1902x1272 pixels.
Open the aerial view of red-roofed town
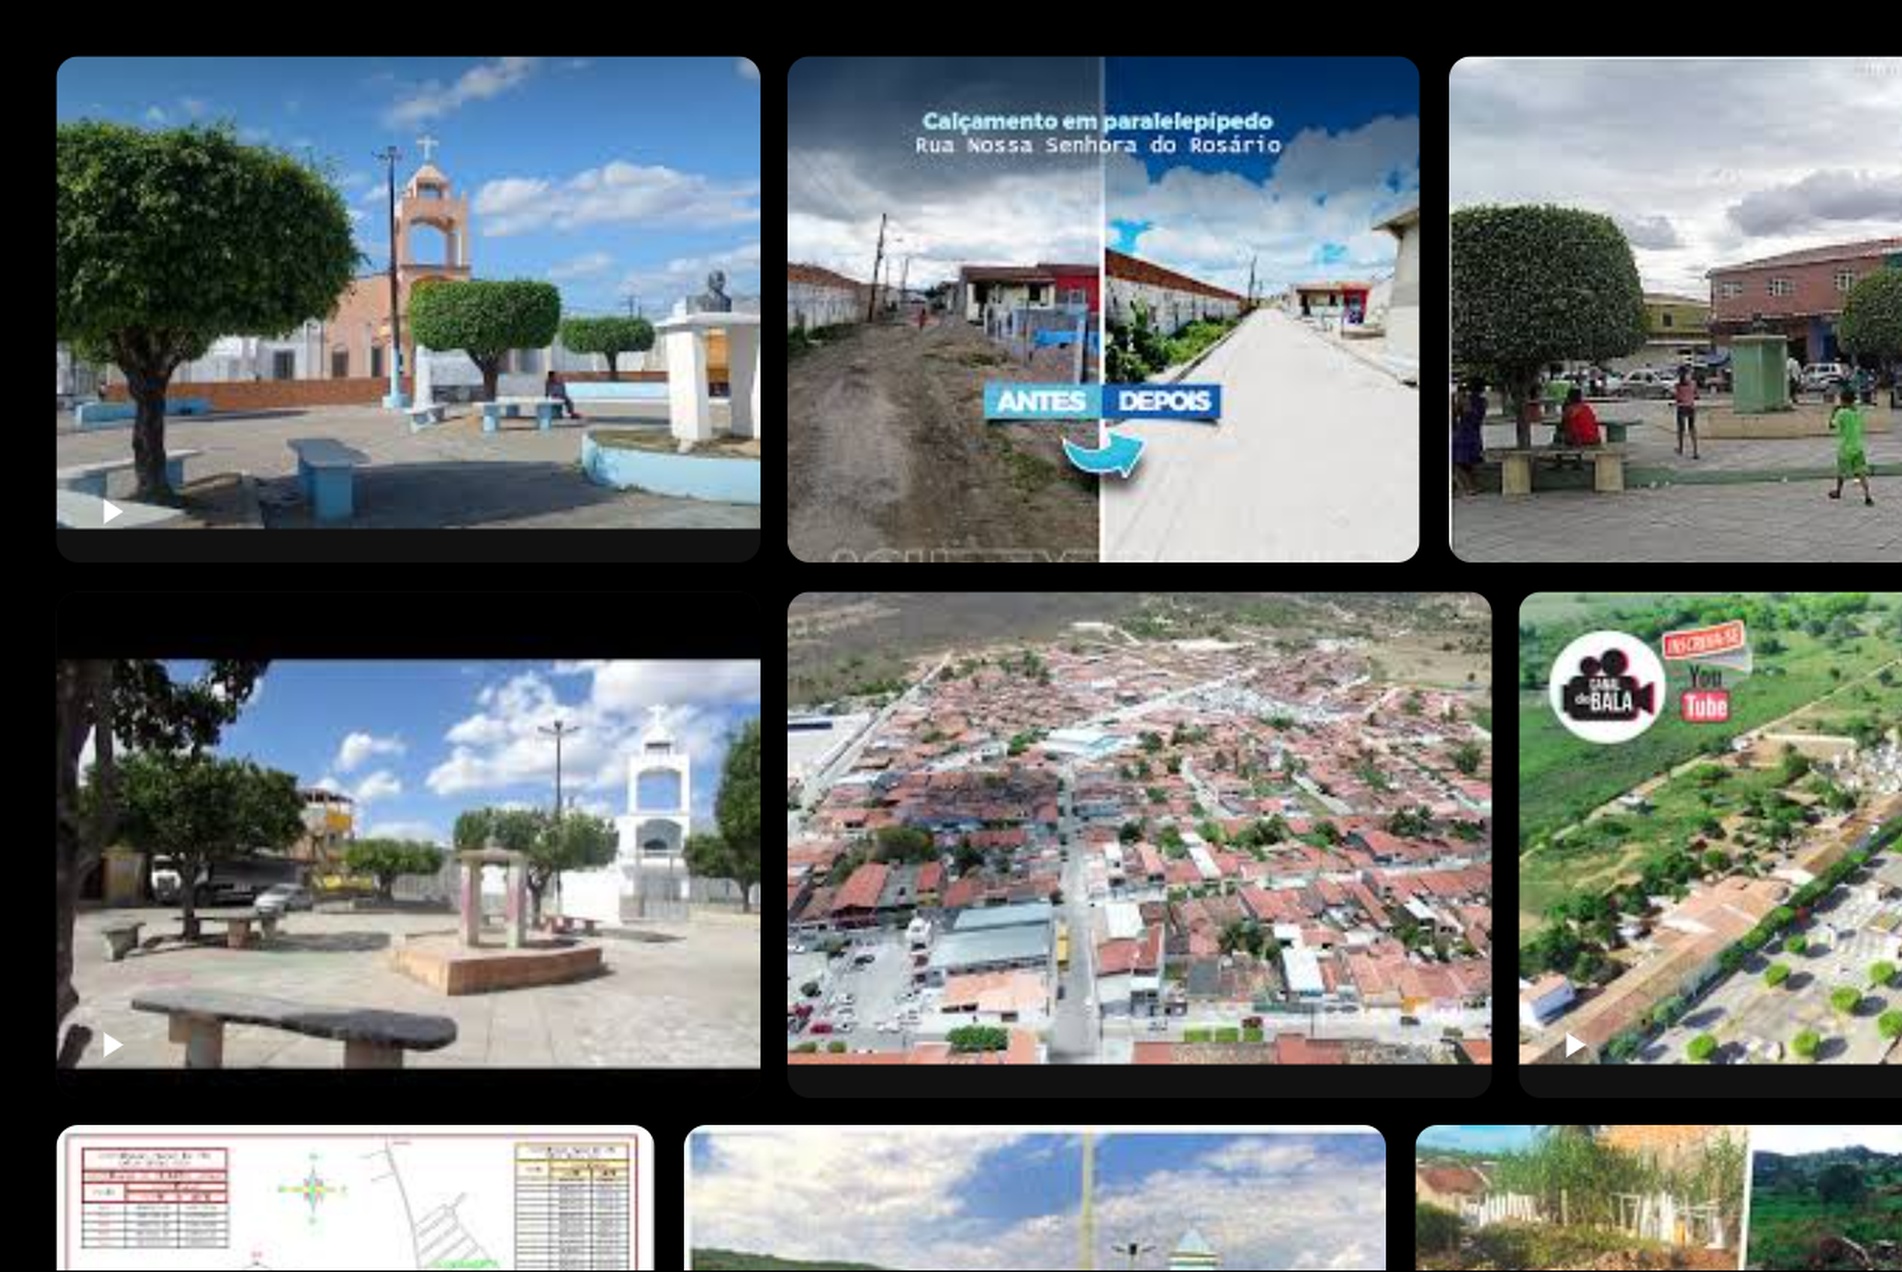[x=1138, y=828]
